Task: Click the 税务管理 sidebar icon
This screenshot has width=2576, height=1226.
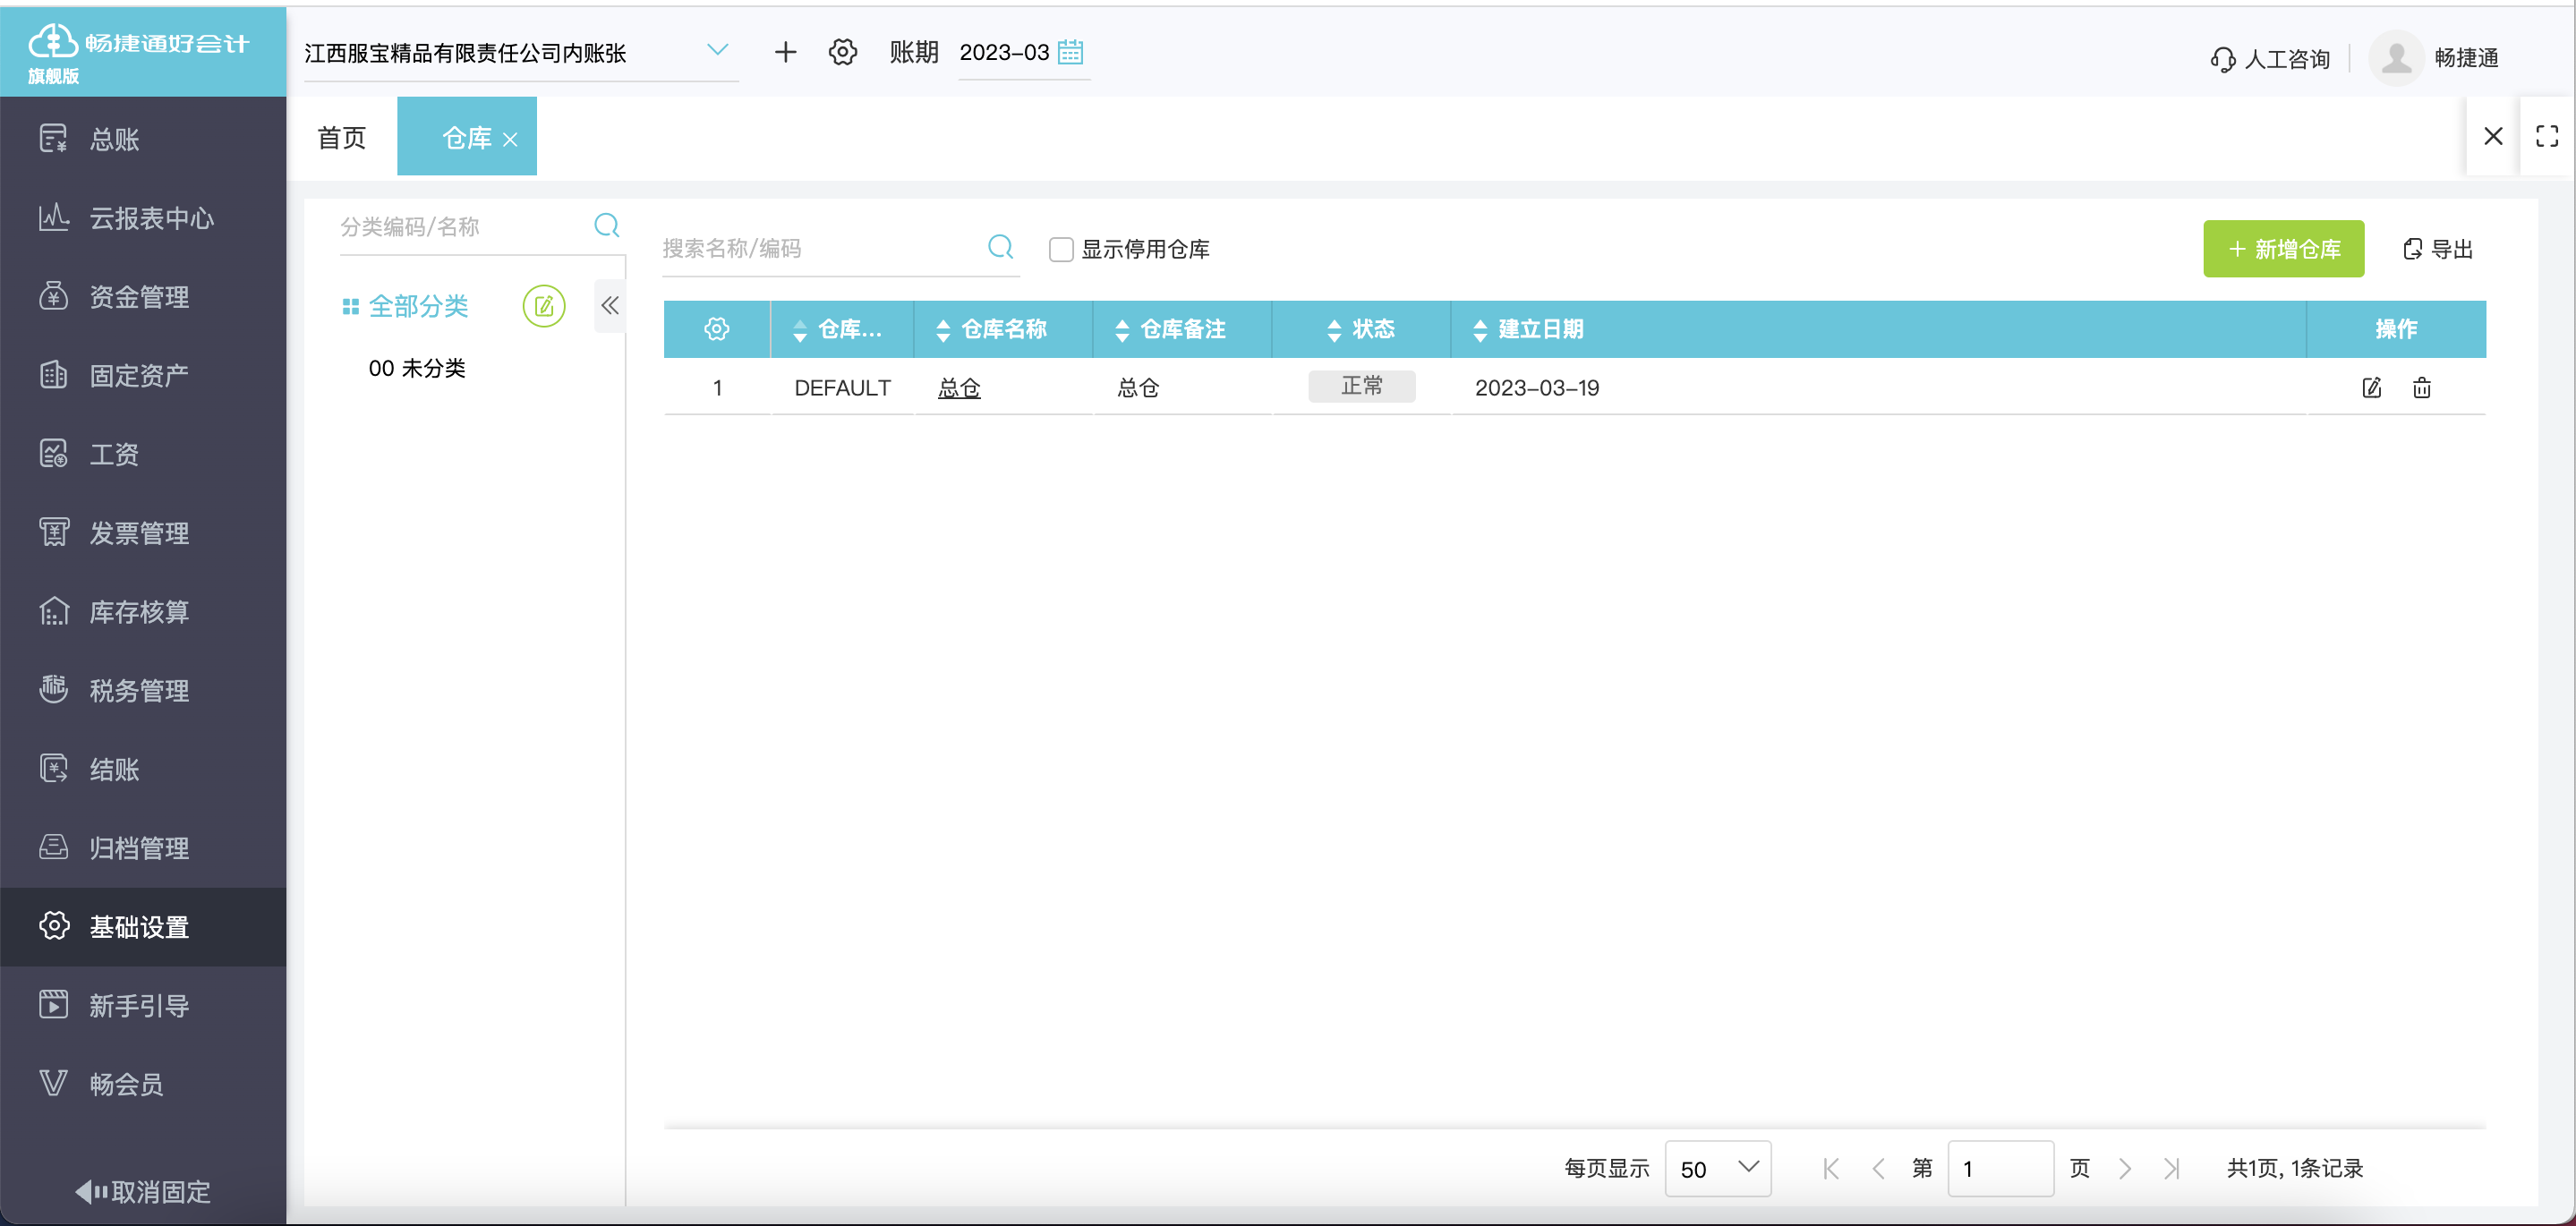Action: (143, 688)
